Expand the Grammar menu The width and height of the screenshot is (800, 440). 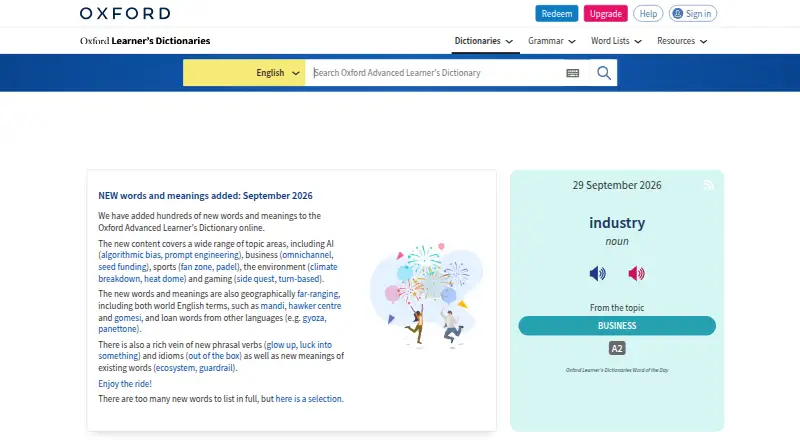click(x=552, y=41)
